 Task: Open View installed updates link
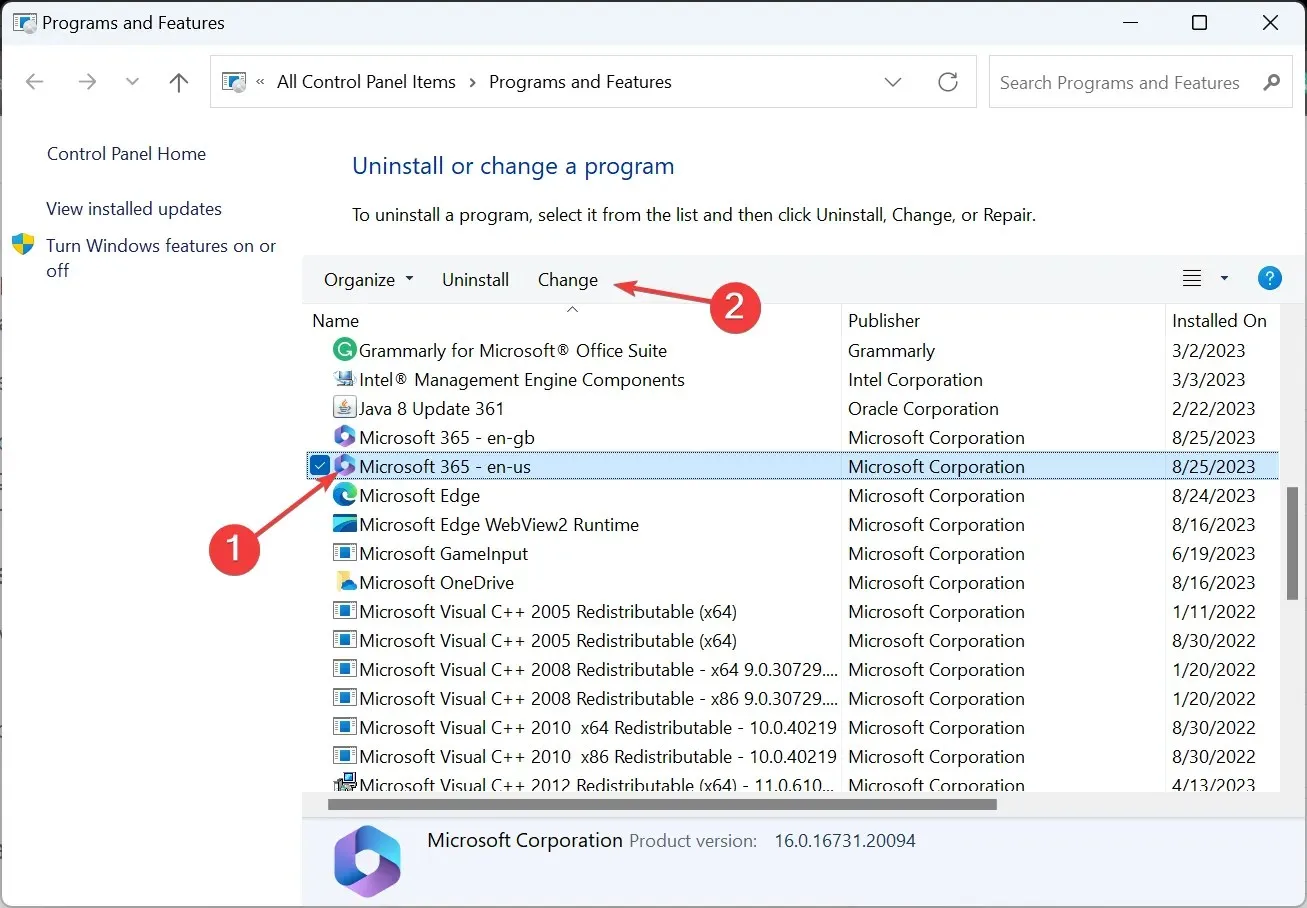coord(134,209)
